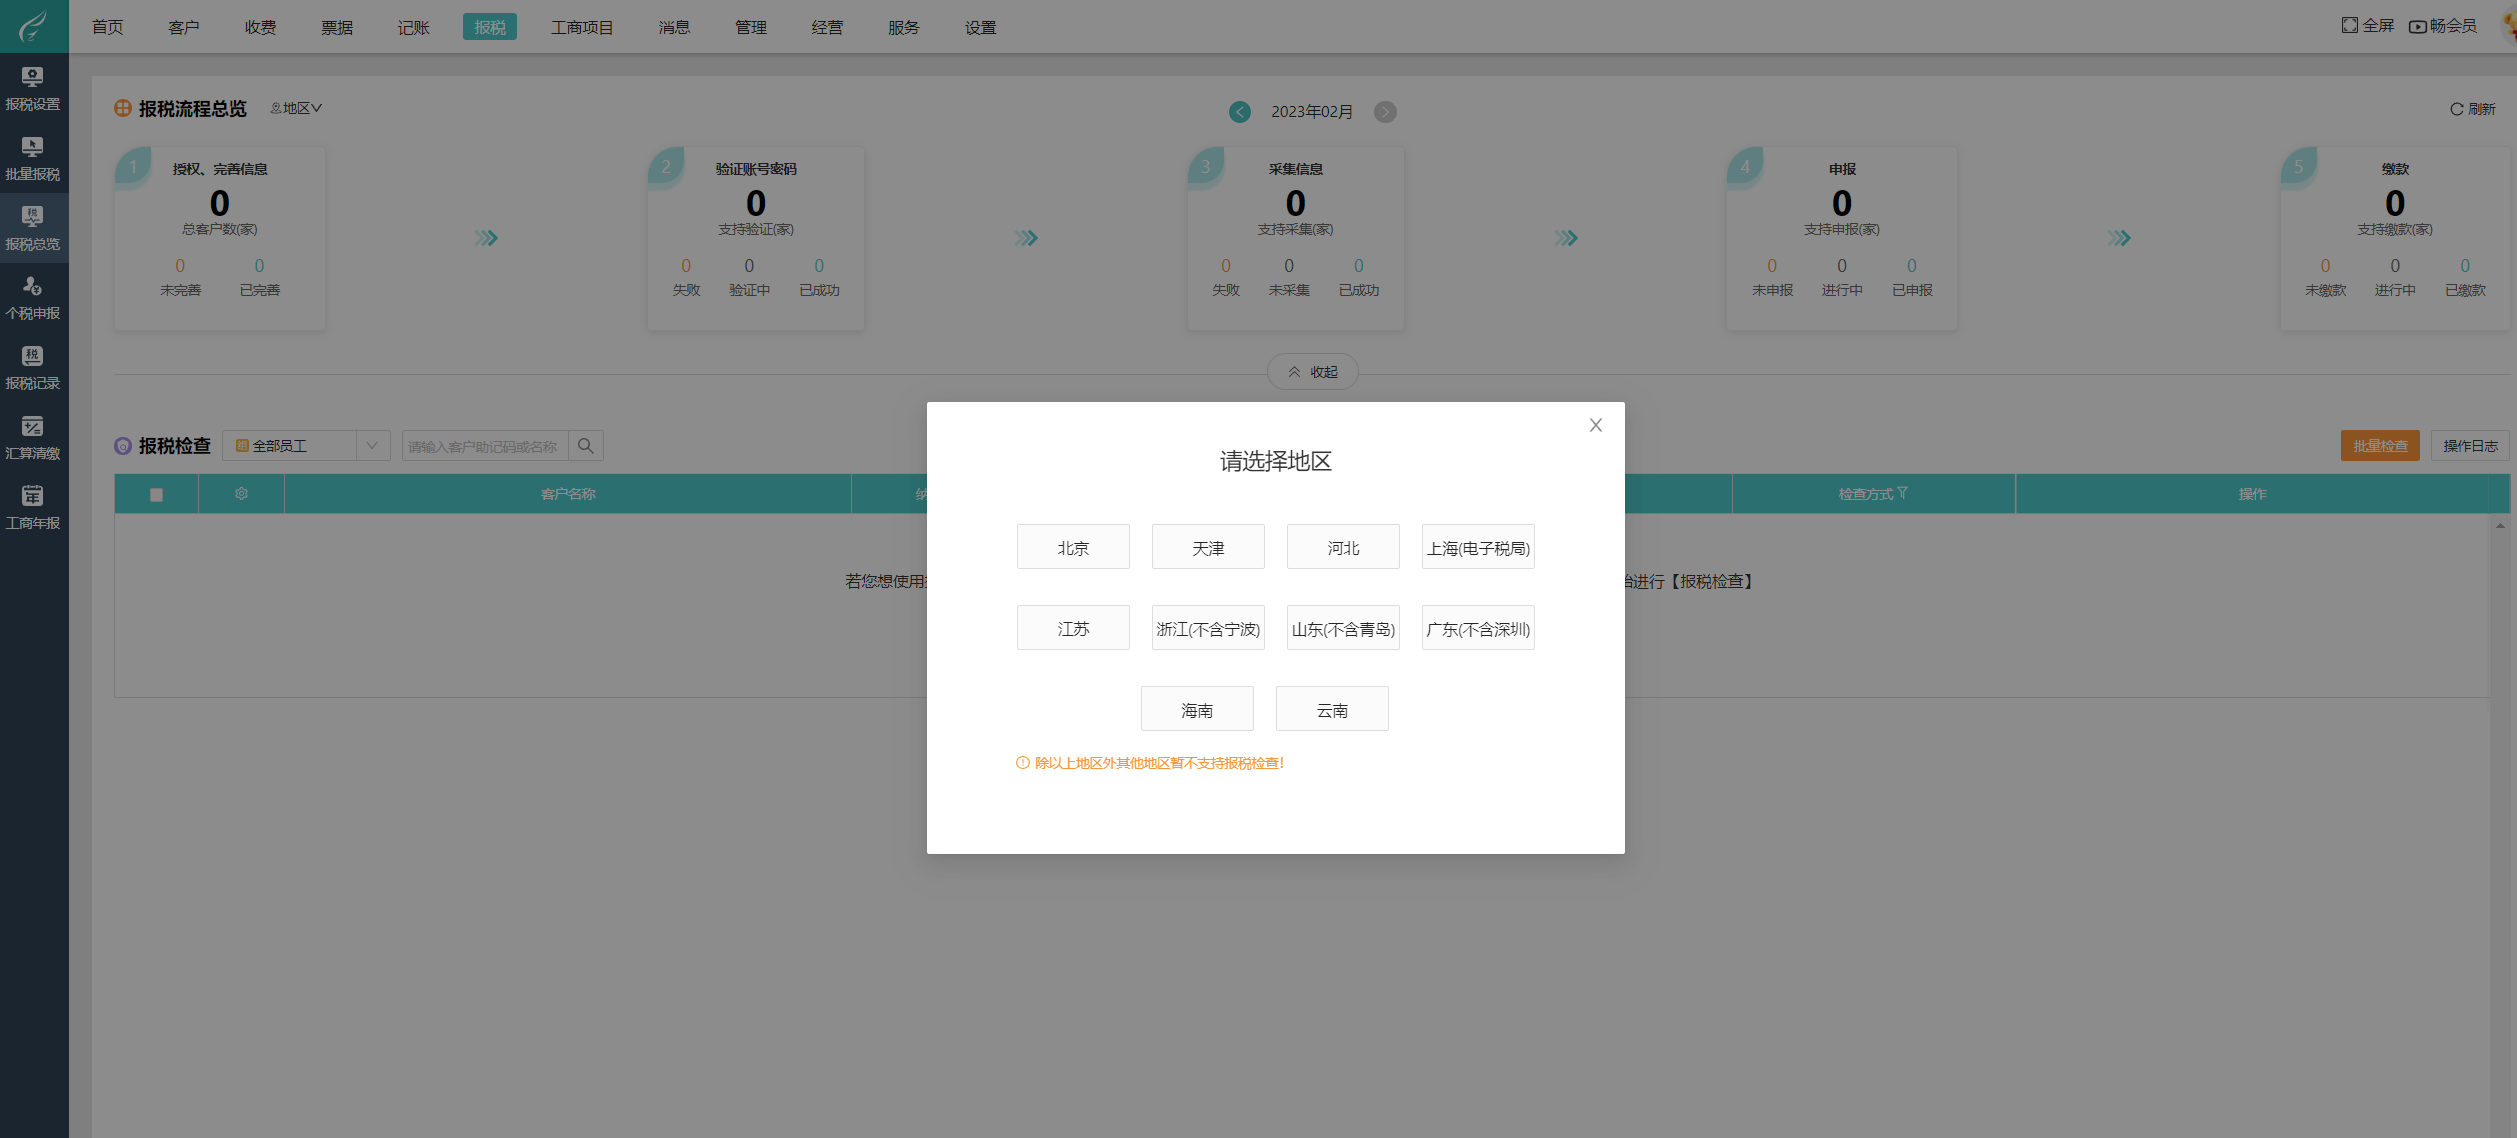
Task: Enable 云南 region selection
Action: point(1332,709)
